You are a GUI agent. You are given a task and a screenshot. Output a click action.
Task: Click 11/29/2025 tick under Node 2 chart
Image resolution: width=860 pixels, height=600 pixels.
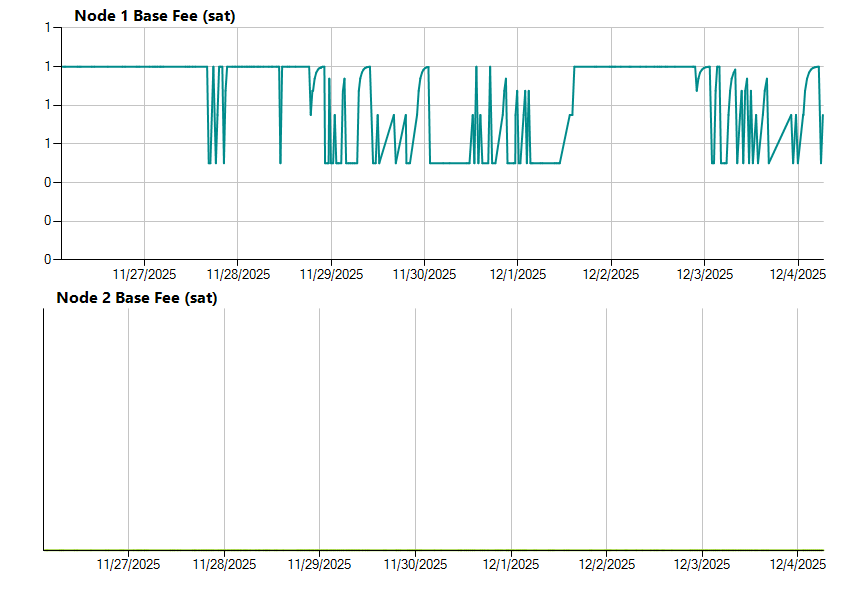[x=319, y=564]
